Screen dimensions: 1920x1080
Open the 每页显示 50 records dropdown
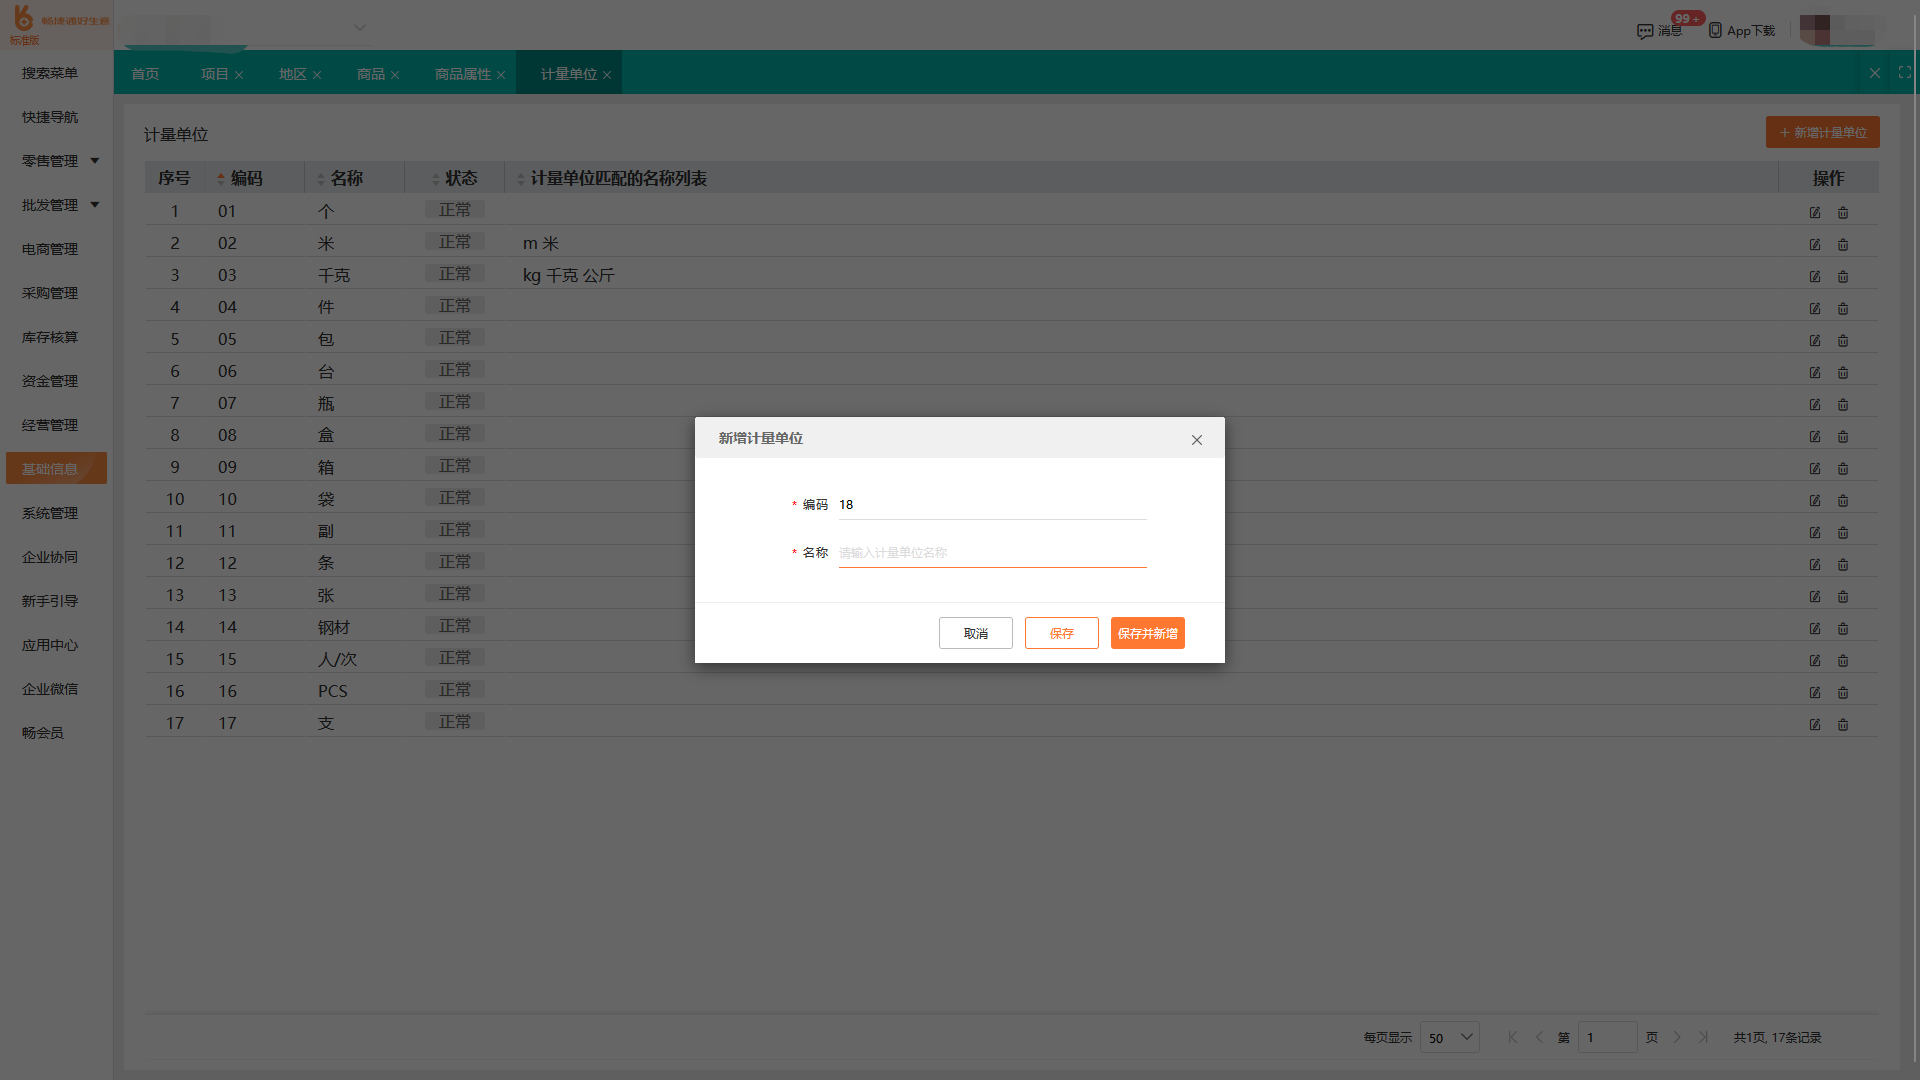click(x=1449, y=1038)
